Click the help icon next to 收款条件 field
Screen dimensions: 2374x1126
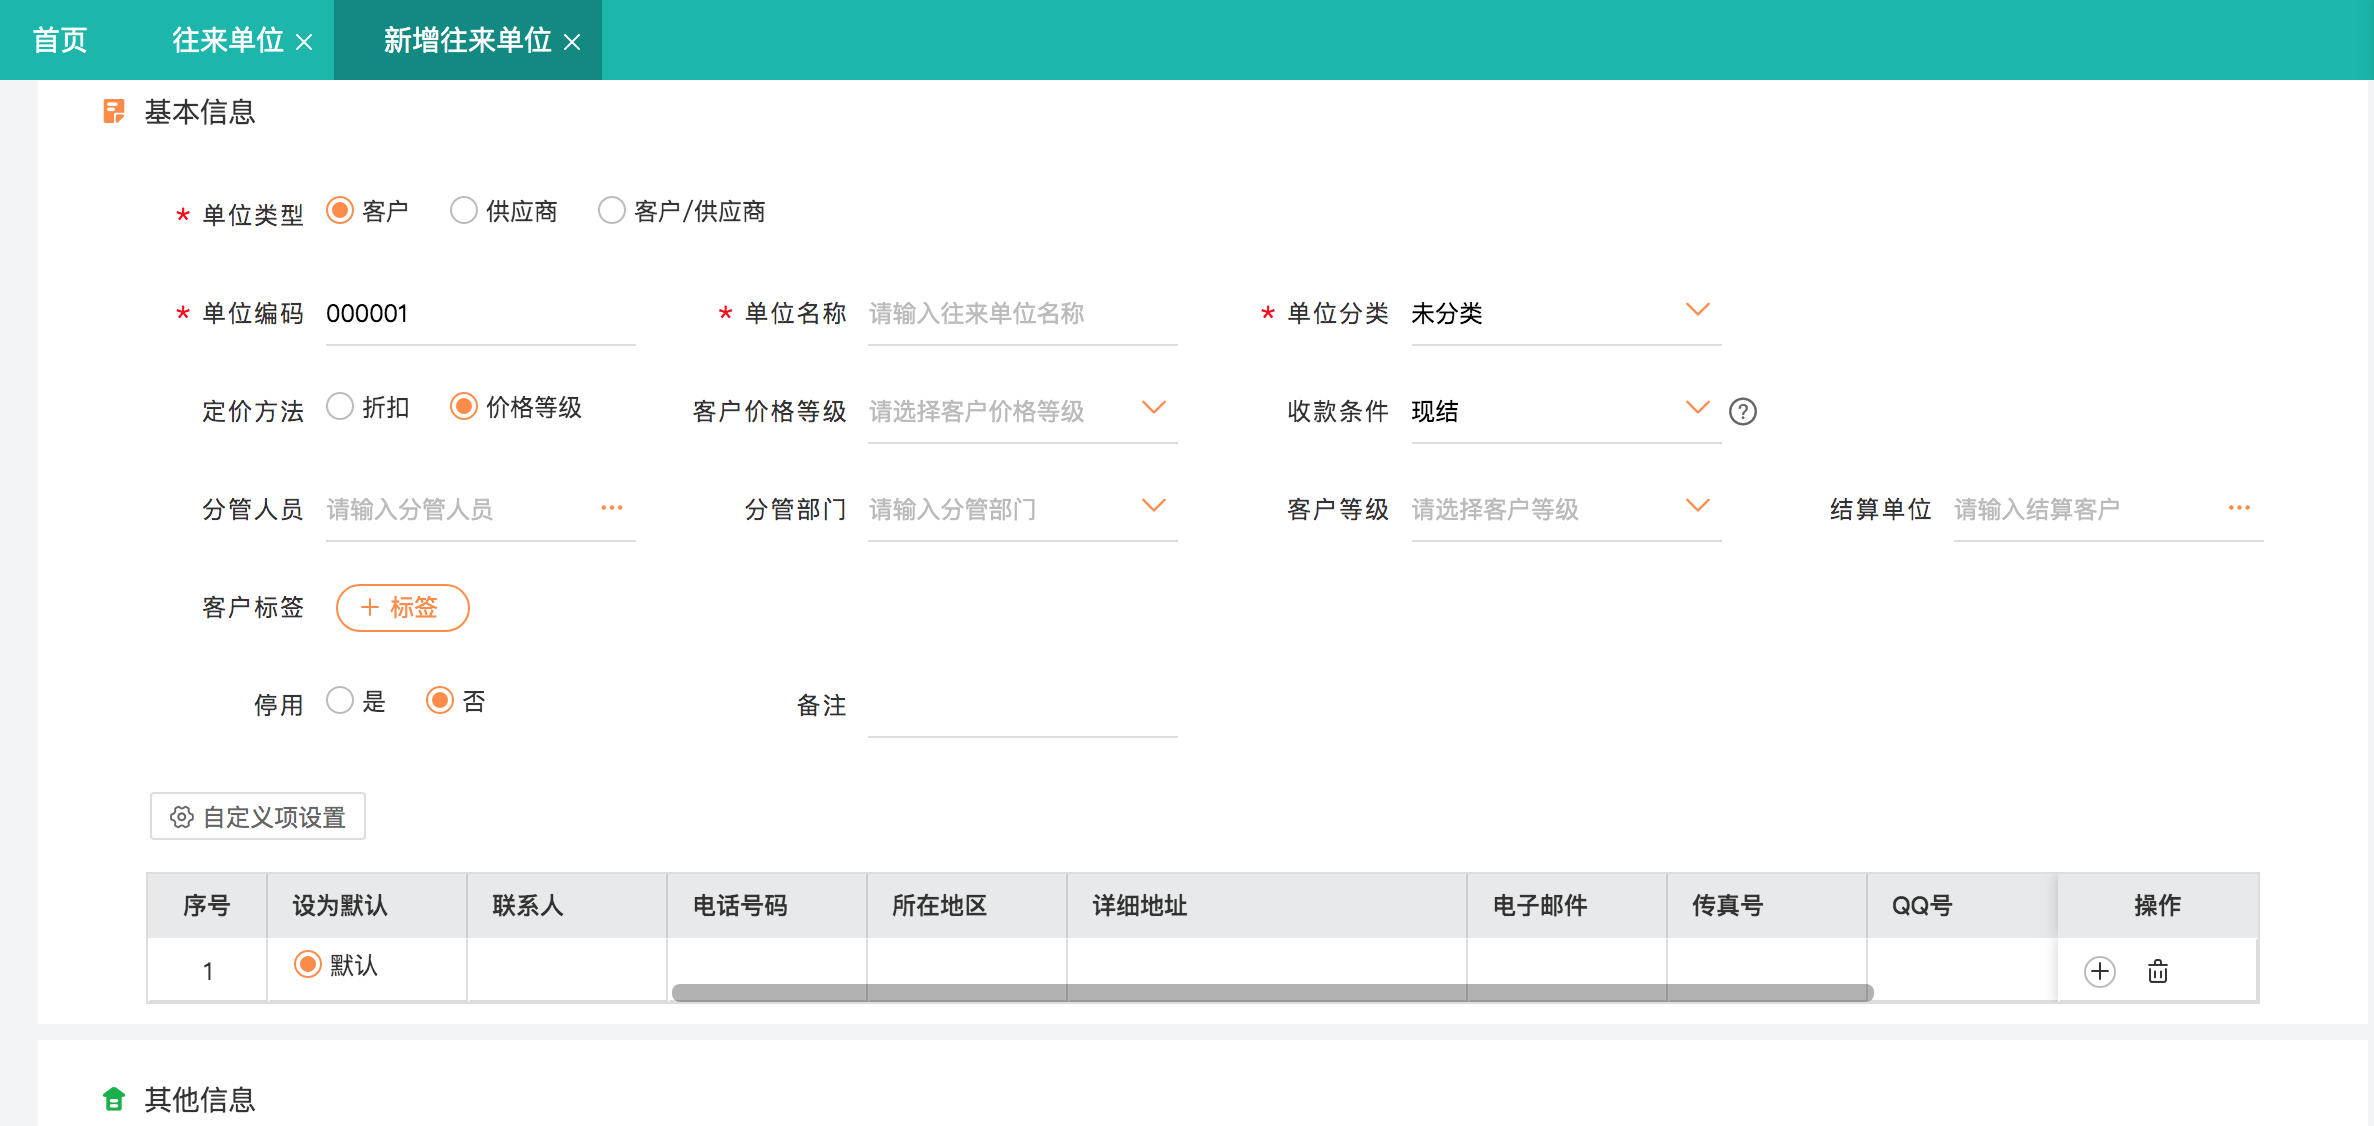tap(1746, 410)
